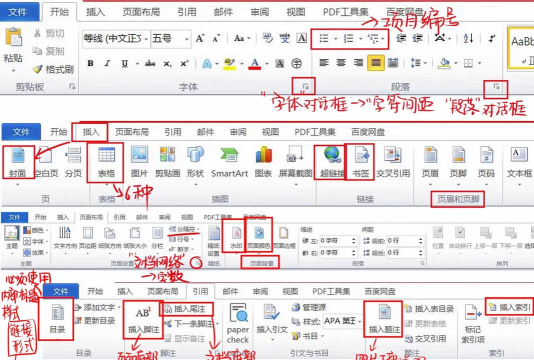Click the 管理源 manage sources button
Image resolution: width=534 pixels, height=360 pixels.
[309, 308]
